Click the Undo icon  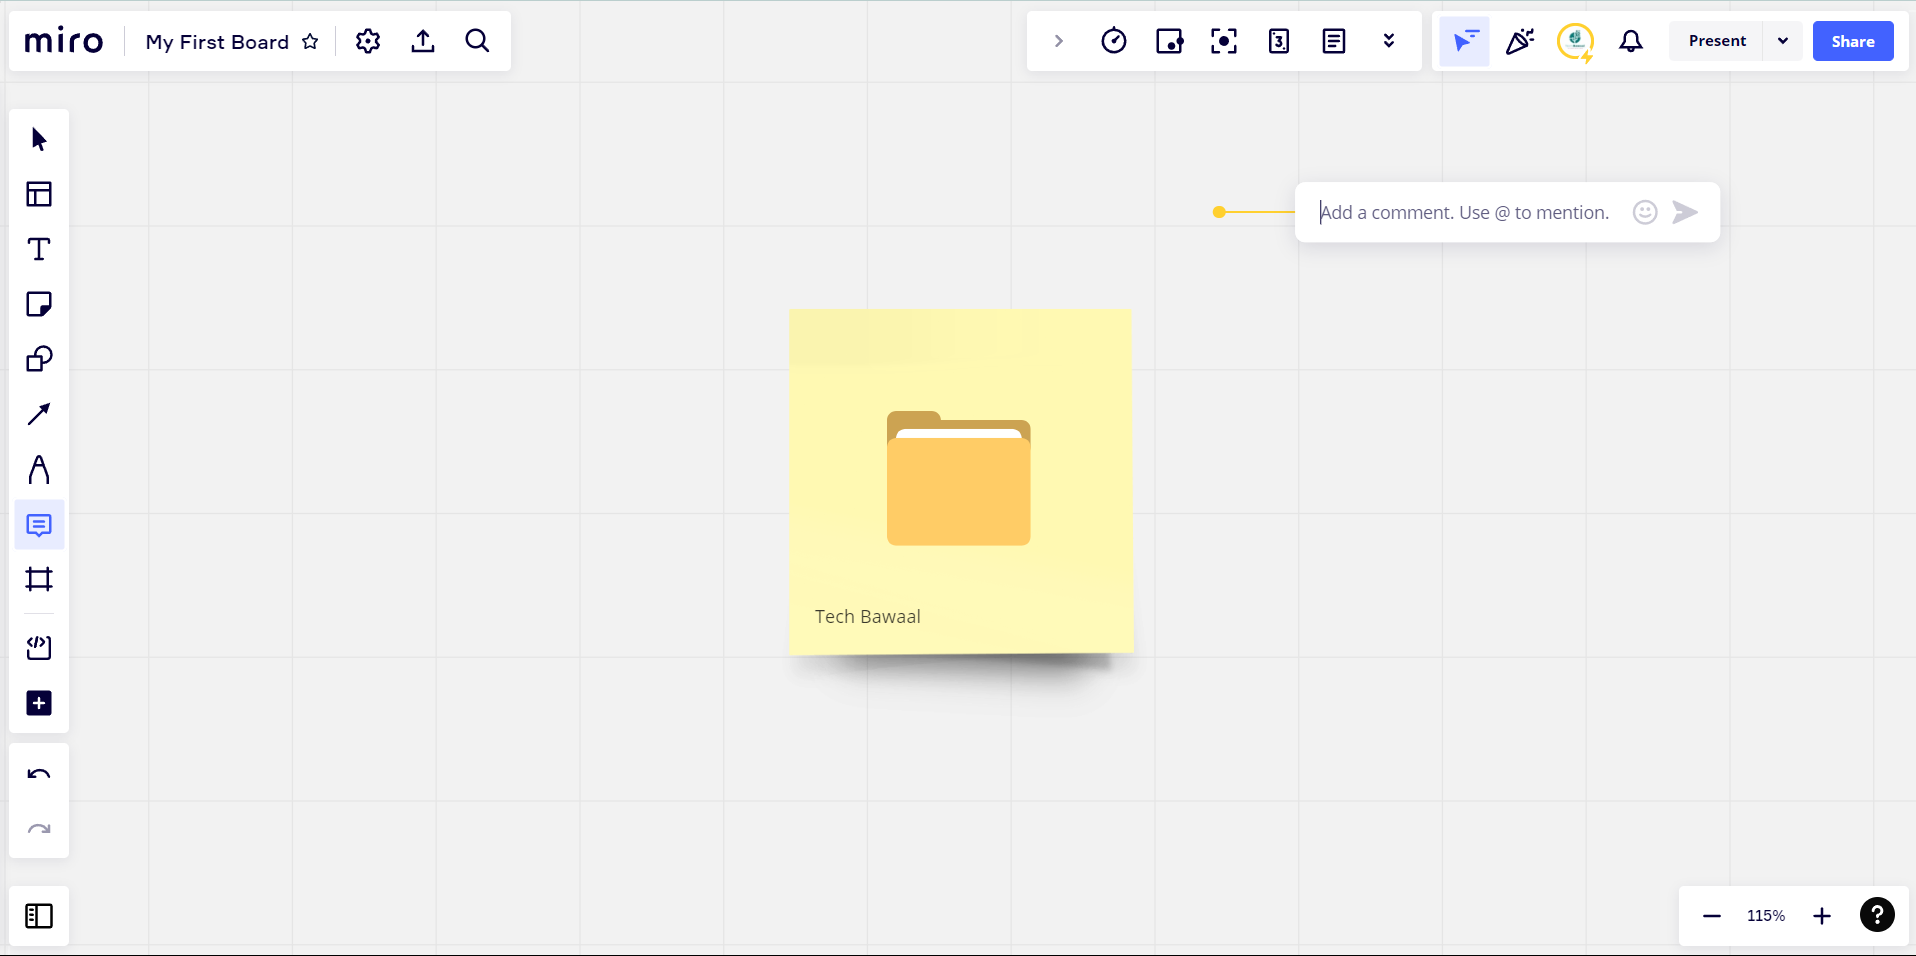[38, 773]
